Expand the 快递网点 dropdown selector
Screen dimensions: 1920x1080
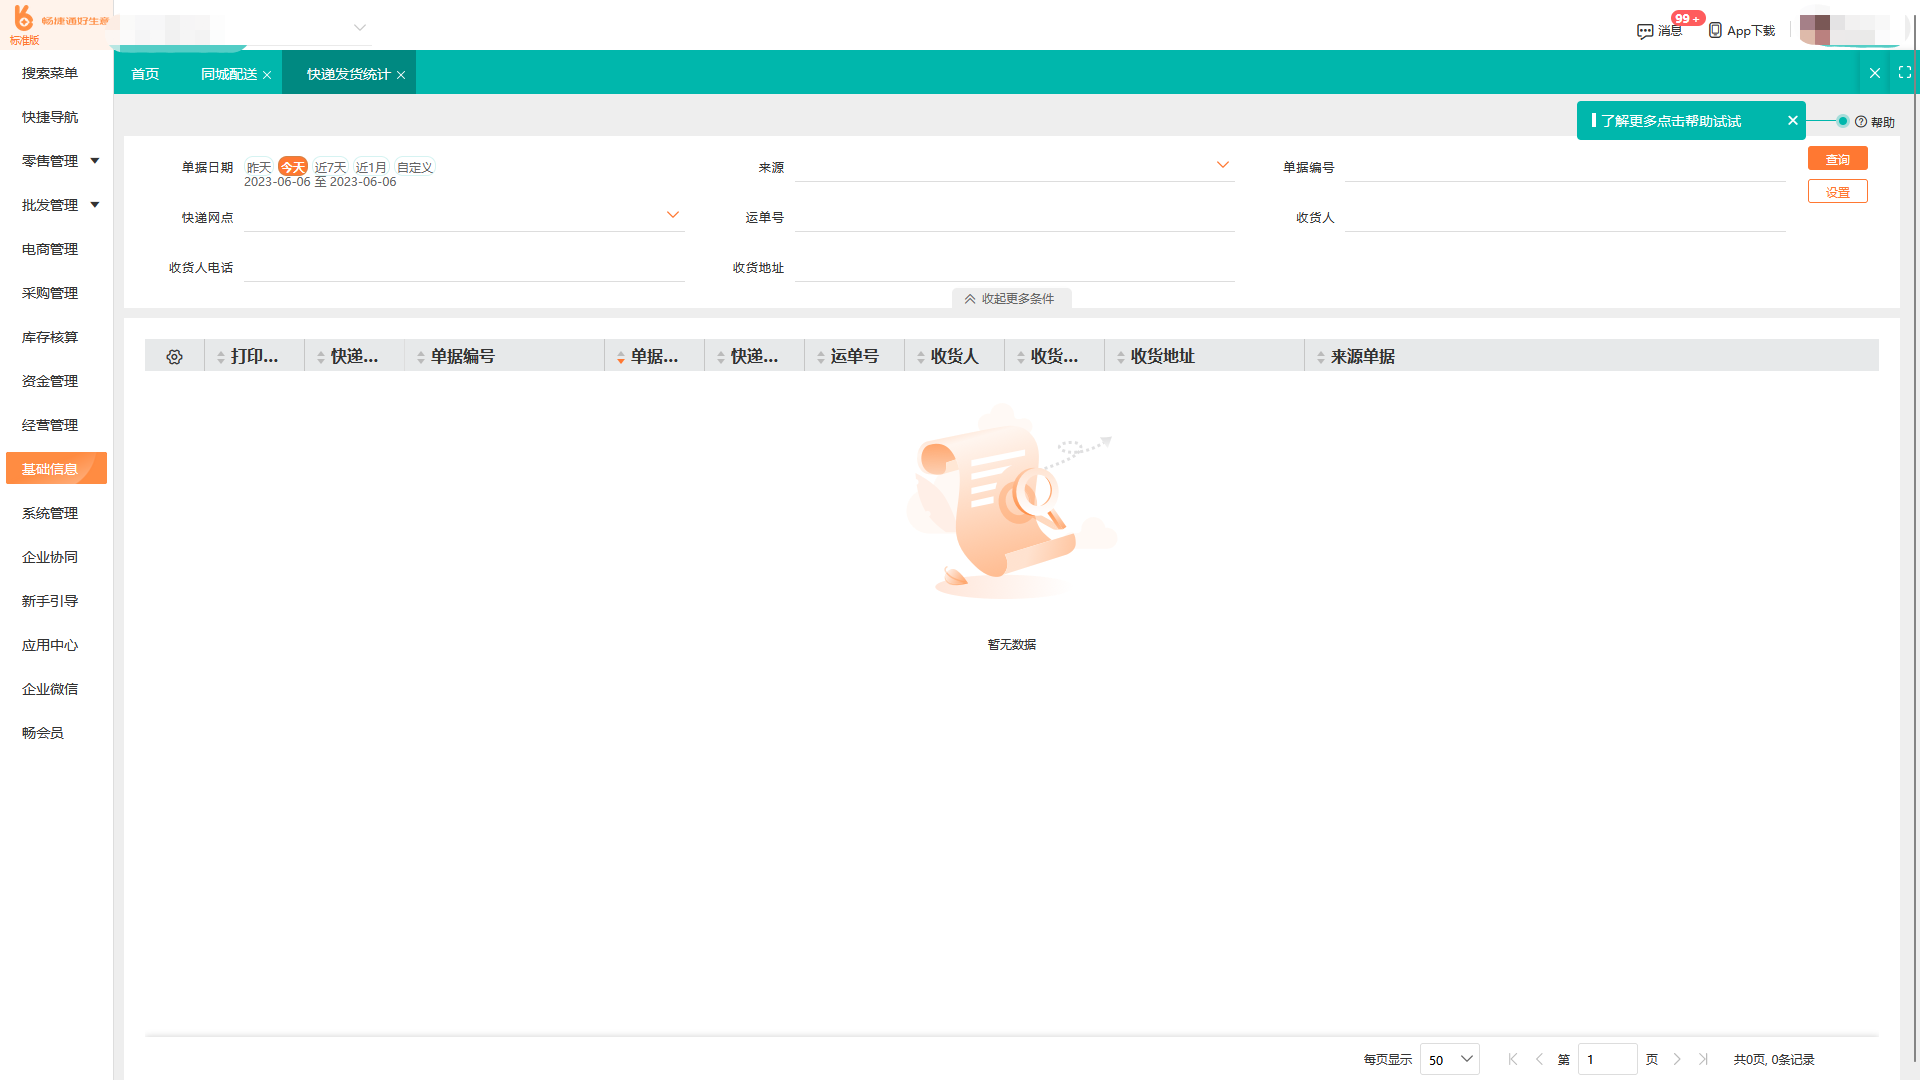pyautogui.click(x=671, y=216)
